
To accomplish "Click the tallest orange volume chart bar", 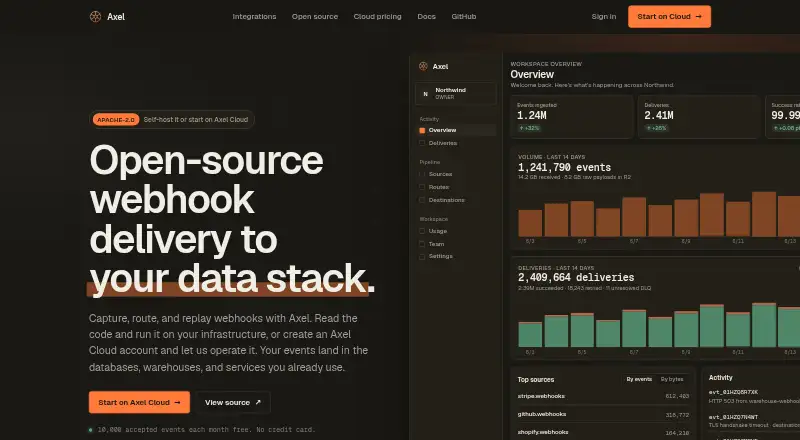I will pyautogui.click(x=764, y=214).
